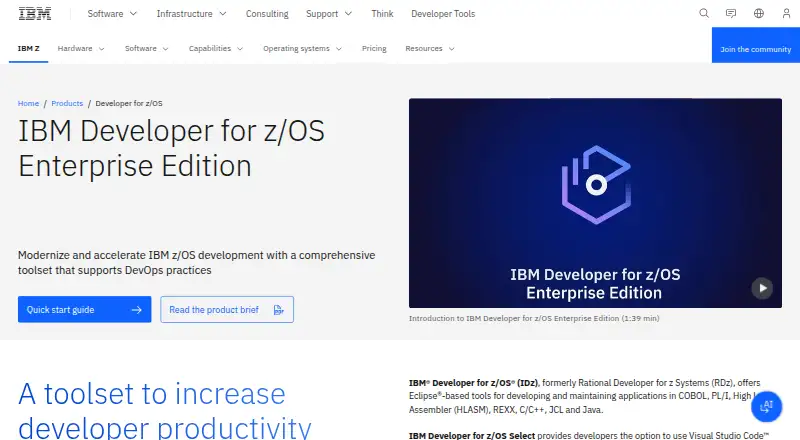800x440 pixels.
Task: Open the search icon in header
Action: pos(704,14)
